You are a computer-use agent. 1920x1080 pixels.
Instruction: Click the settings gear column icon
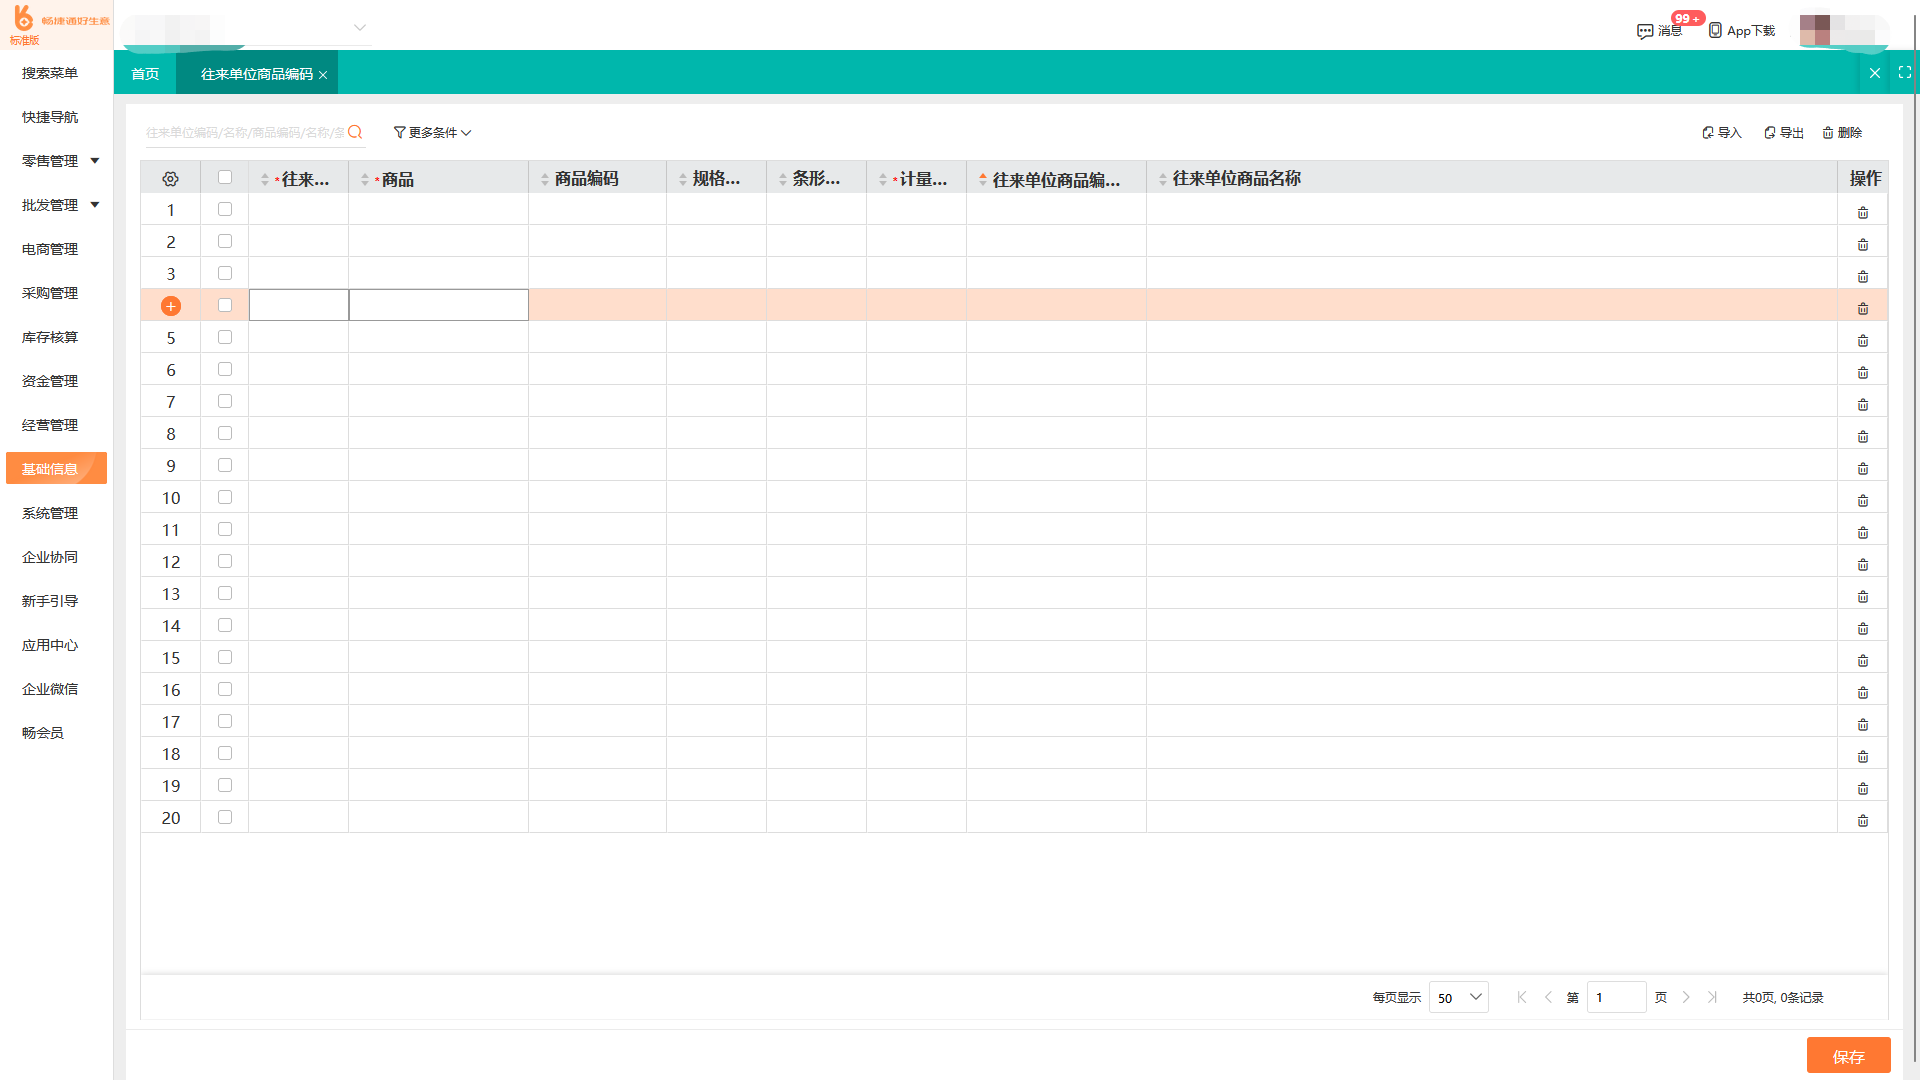[170, 178]
